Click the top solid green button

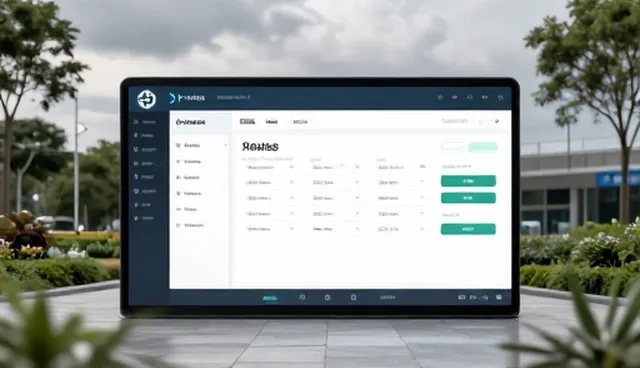click(468, 181)
